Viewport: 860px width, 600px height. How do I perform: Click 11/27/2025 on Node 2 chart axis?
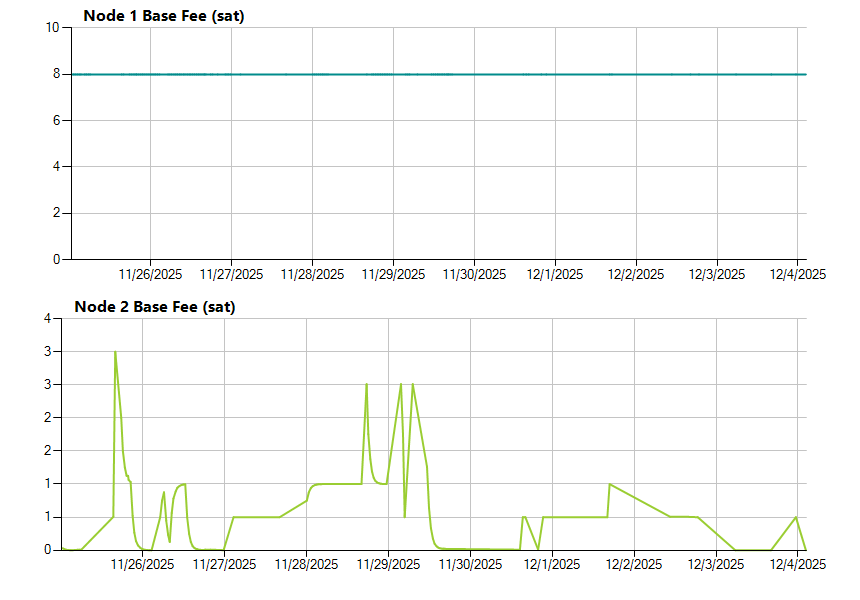(224, 565)
